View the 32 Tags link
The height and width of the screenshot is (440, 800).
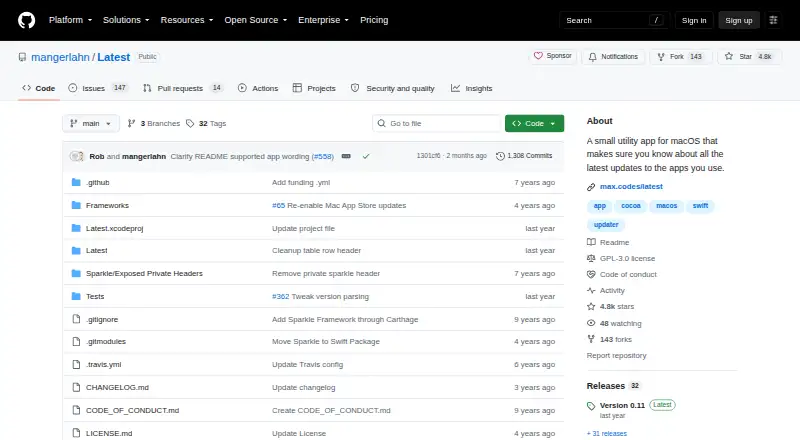206,124
